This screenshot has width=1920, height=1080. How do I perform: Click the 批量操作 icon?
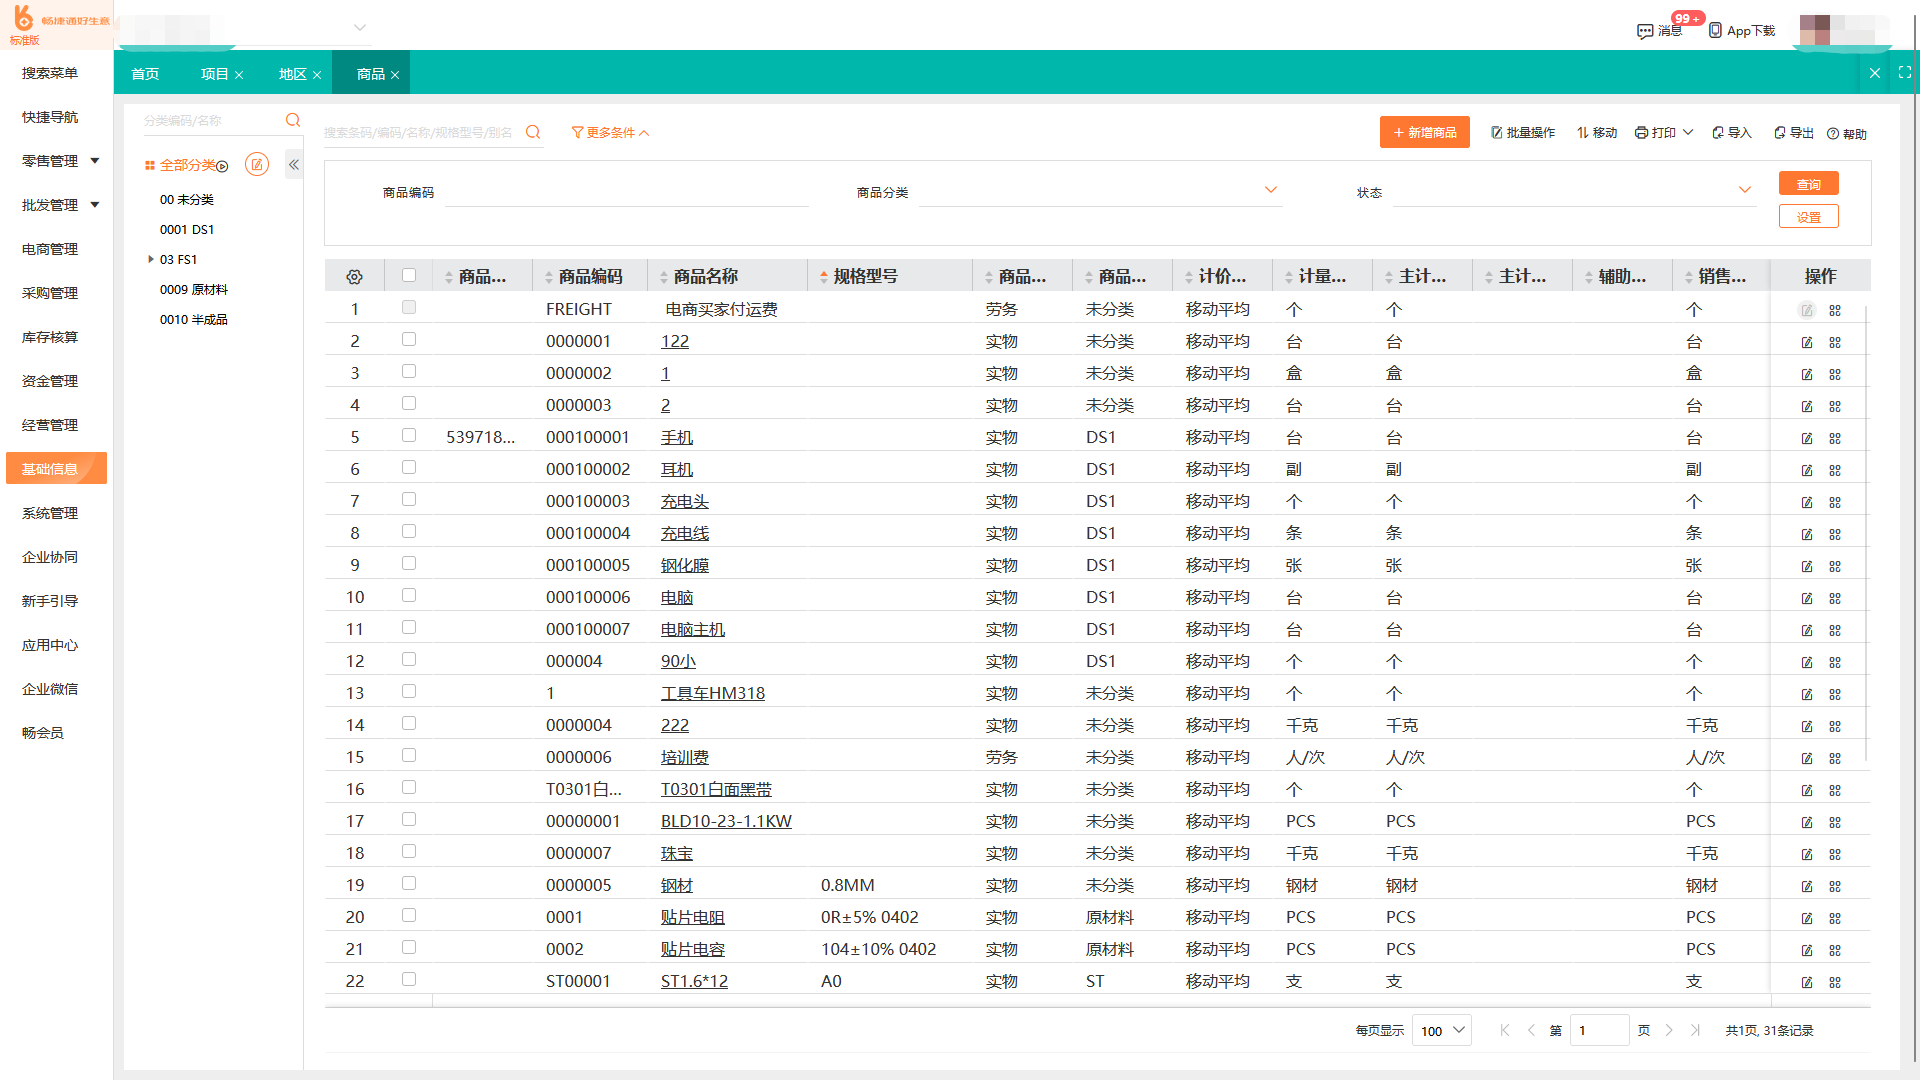point(1494,132)
